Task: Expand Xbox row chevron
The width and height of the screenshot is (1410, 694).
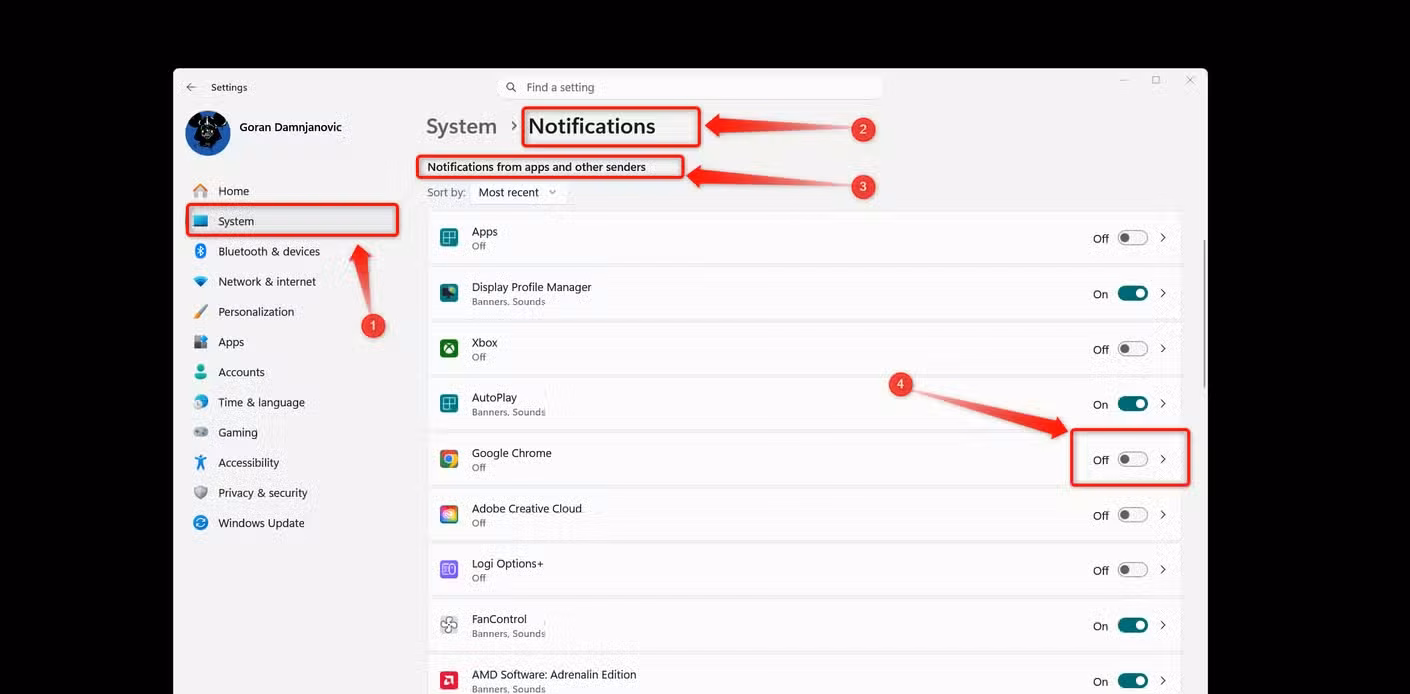Action: pos(1163,349)
